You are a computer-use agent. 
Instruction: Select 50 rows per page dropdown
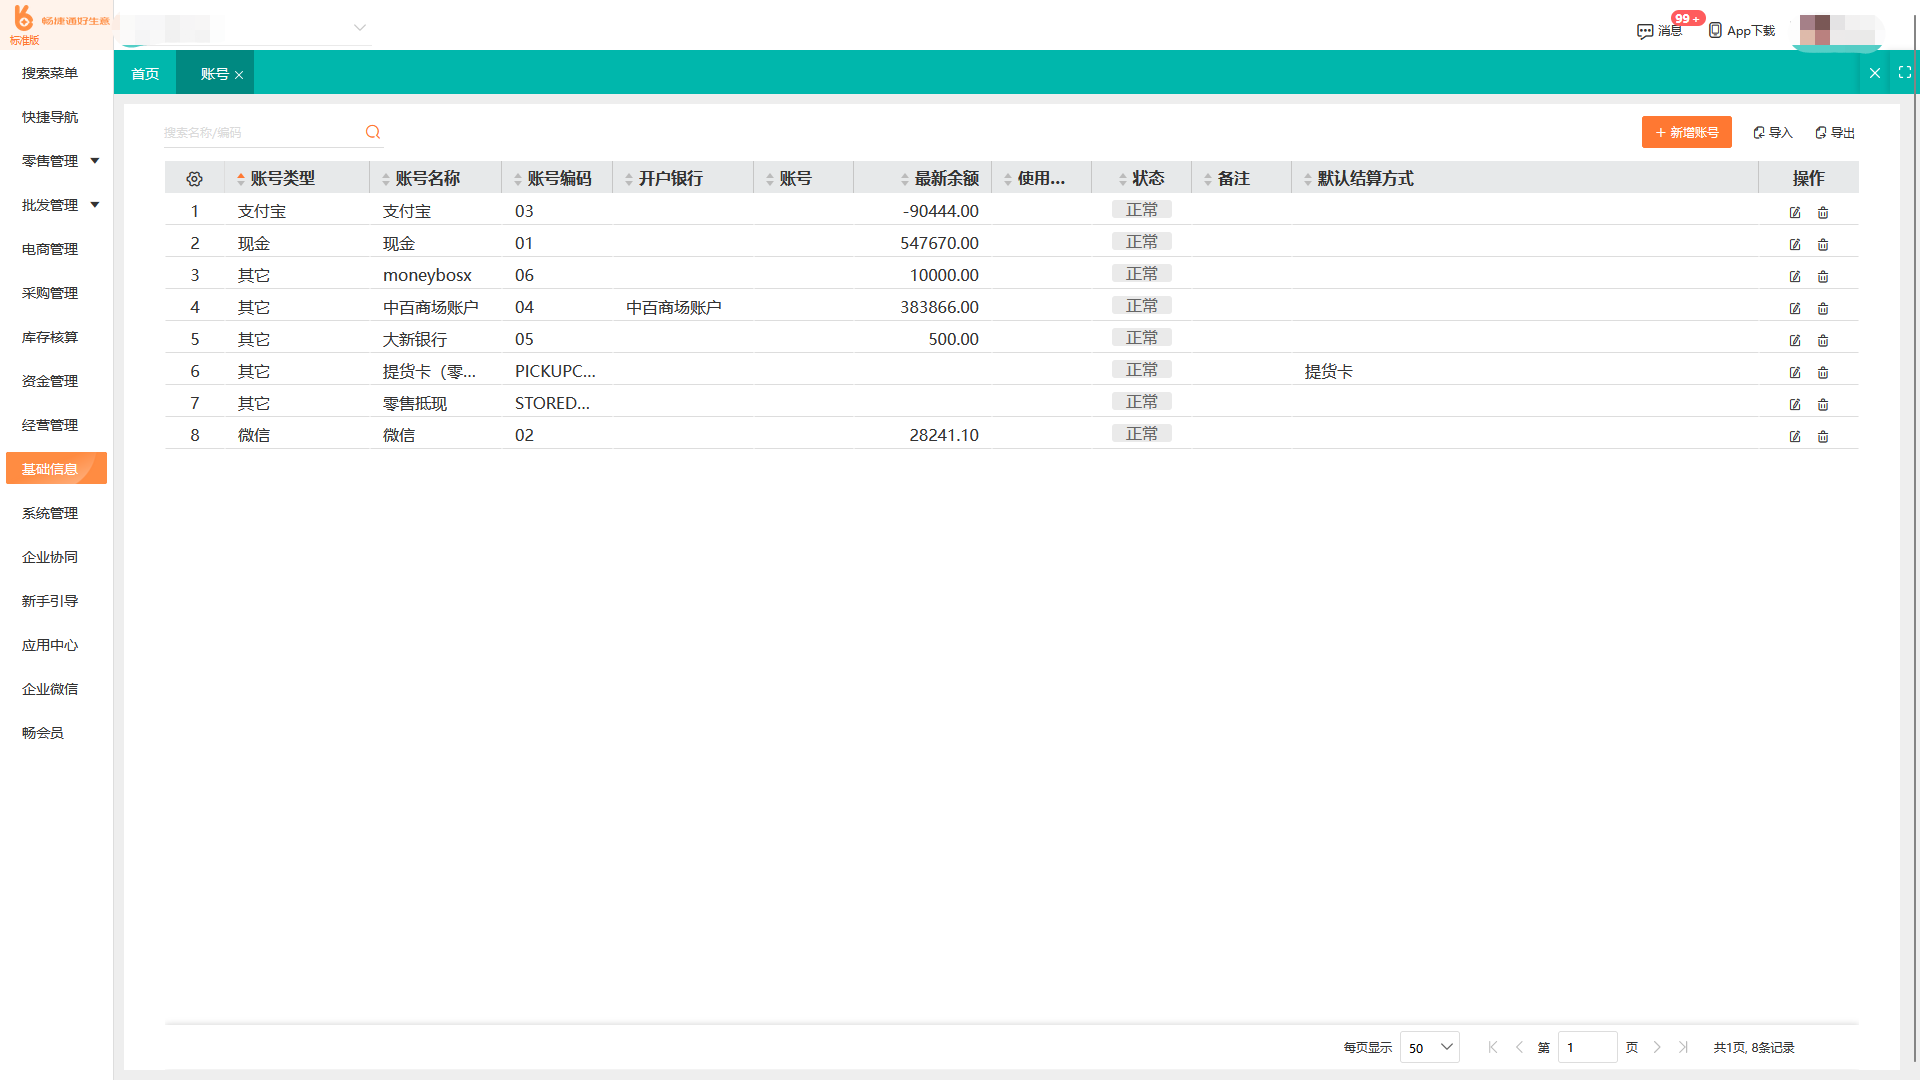[1429, 1047]
